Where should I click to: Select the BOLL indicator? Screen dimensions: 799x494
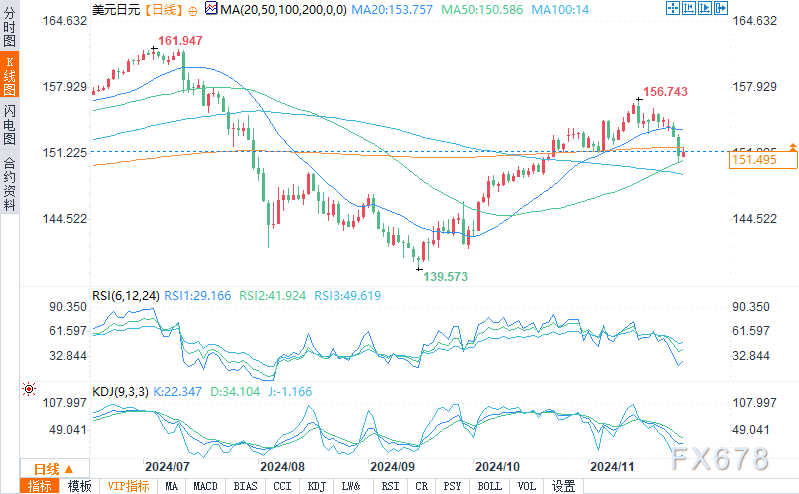490,486
